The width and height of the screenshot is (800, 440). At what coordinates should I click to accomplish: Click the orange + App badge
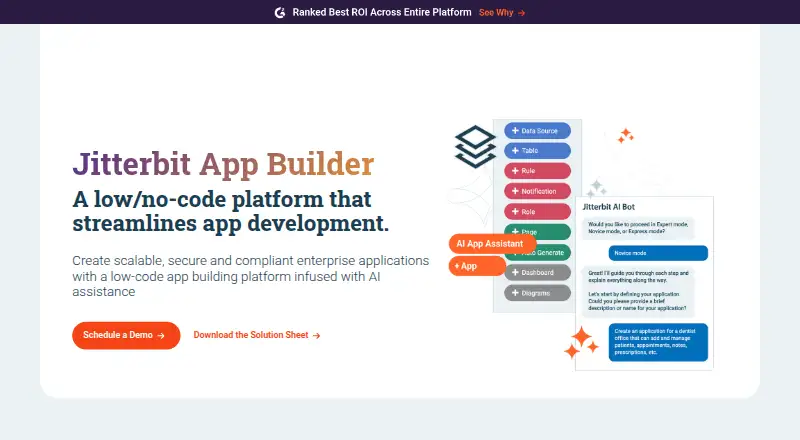pos(477,266)
